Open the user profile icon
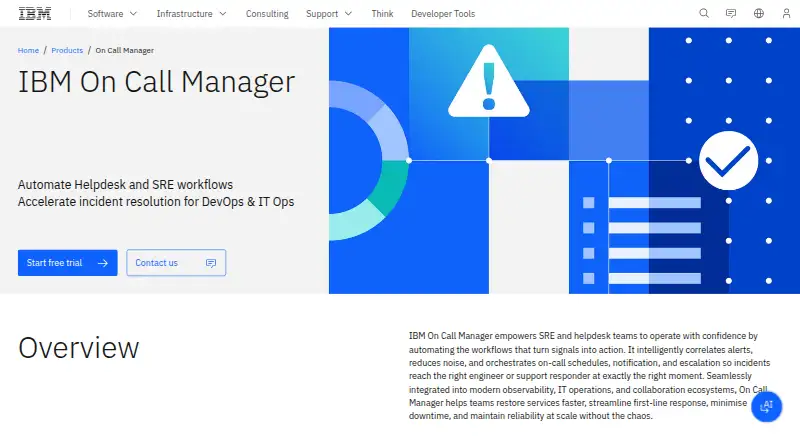 pos(786,14)
